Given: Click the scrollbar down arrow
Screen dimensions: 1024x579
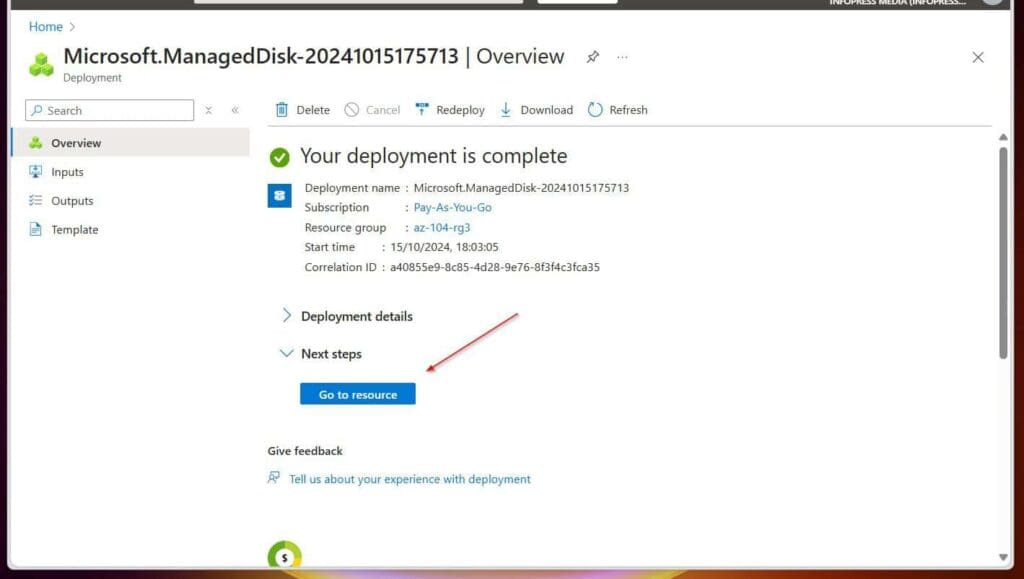Looking at the screenshot, I should [1003, 557].
